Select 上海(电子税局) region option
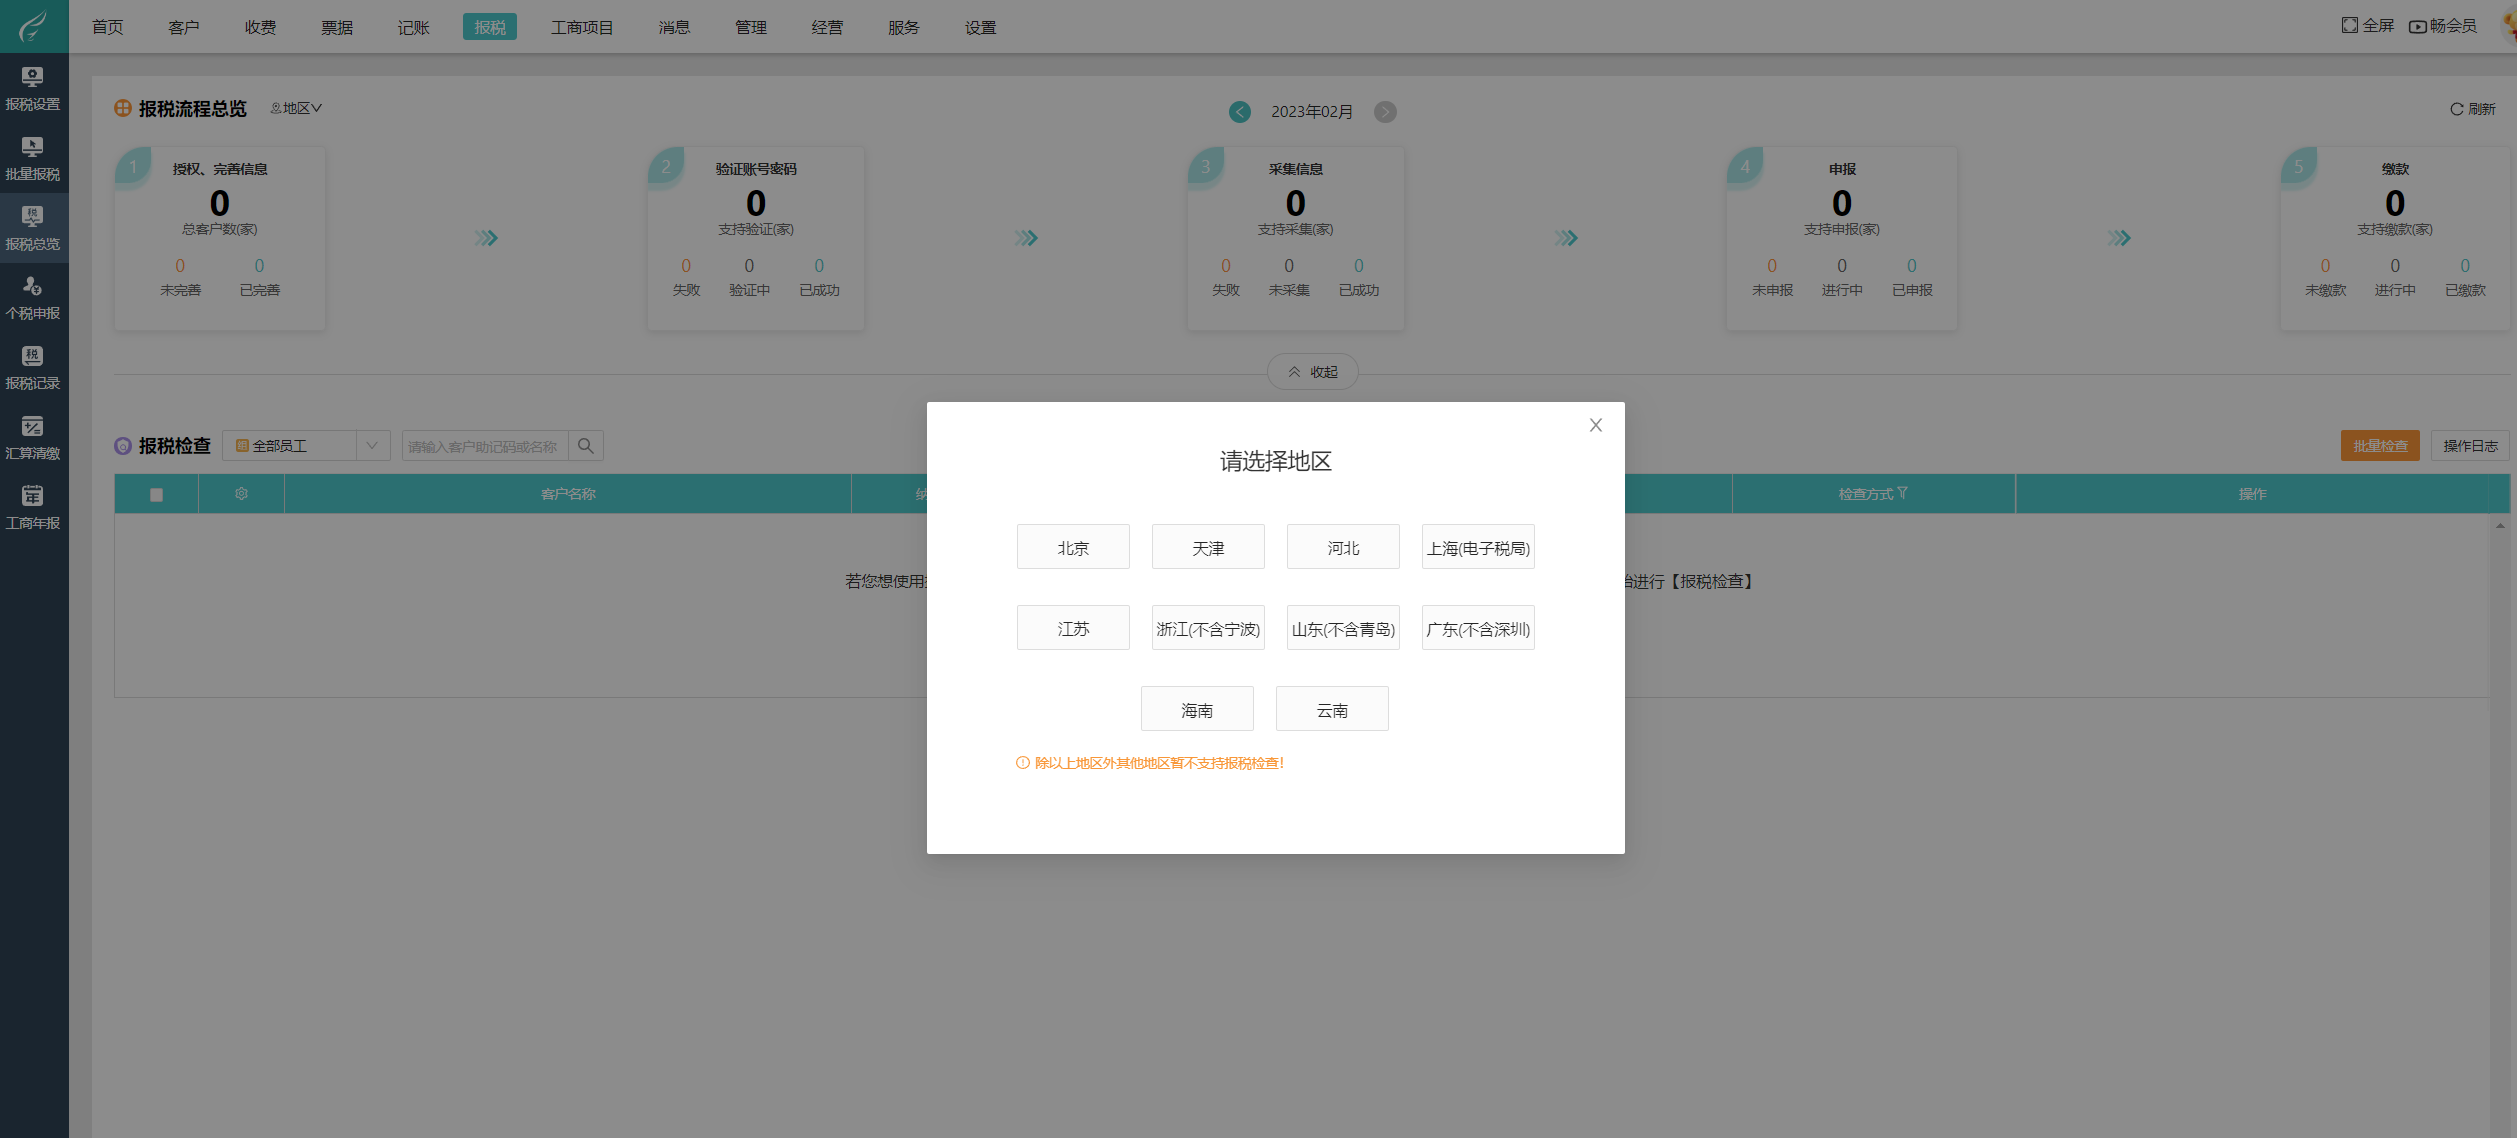 (1477, 547)
